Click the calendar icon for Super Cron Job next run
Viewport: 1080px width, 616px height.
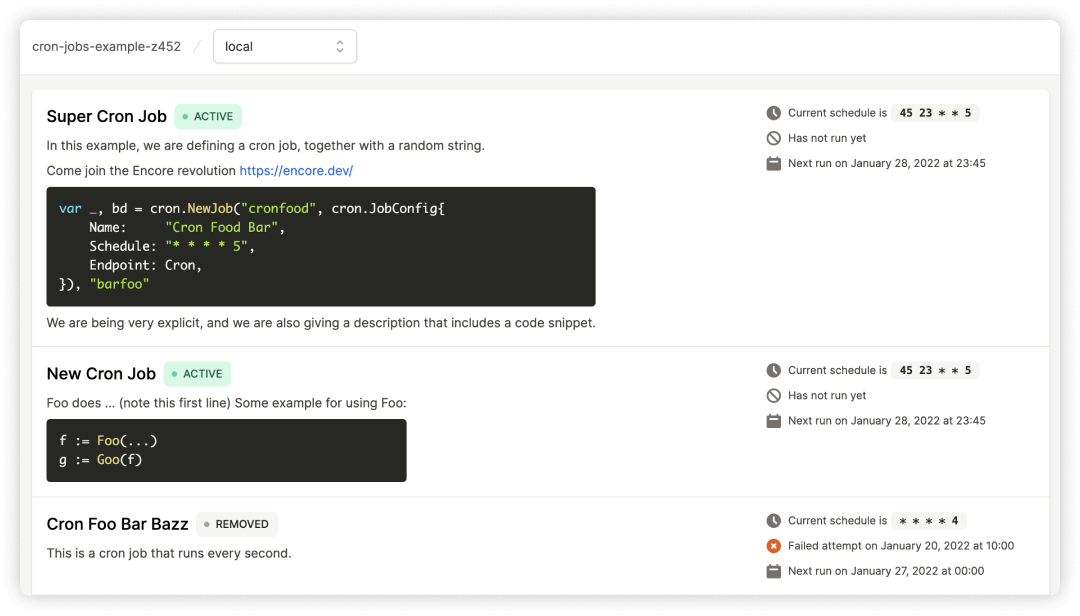coord(773,163)
